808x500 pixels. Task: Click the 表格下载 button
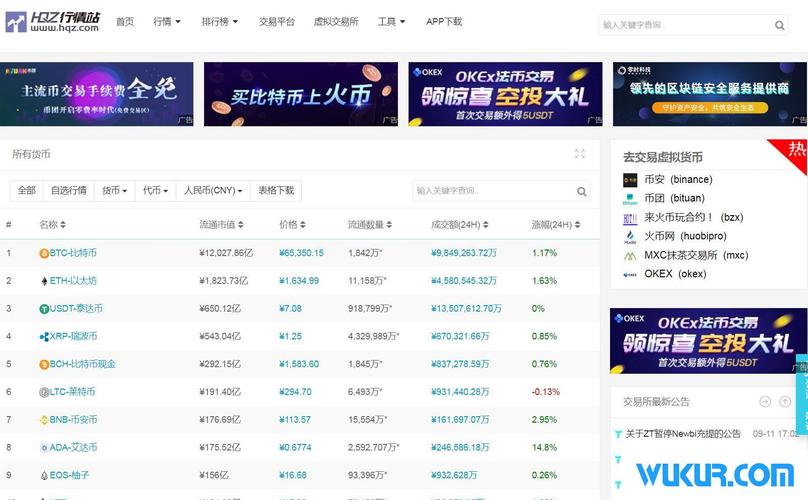276,190
